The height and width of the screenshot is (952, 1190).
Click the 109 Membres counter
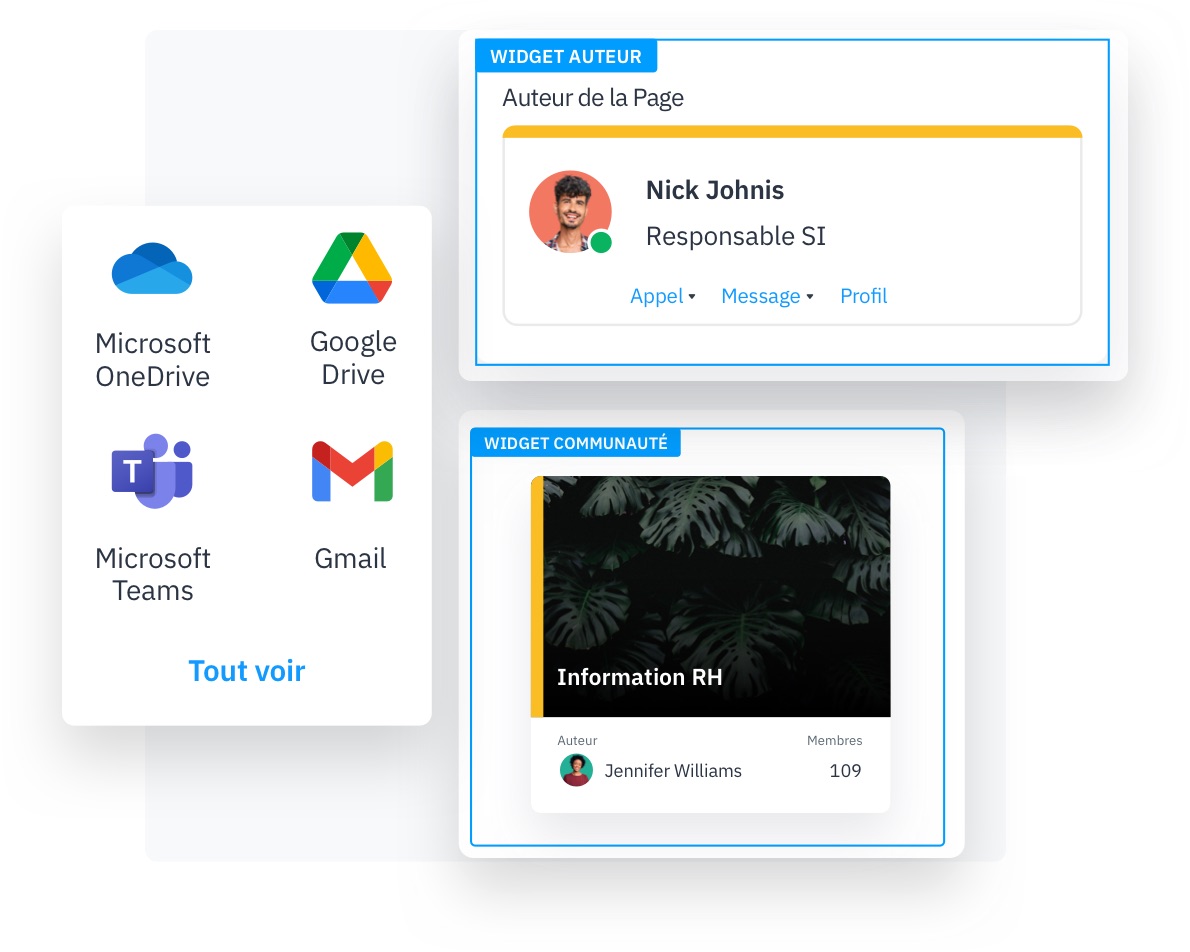tap(845, 771)
